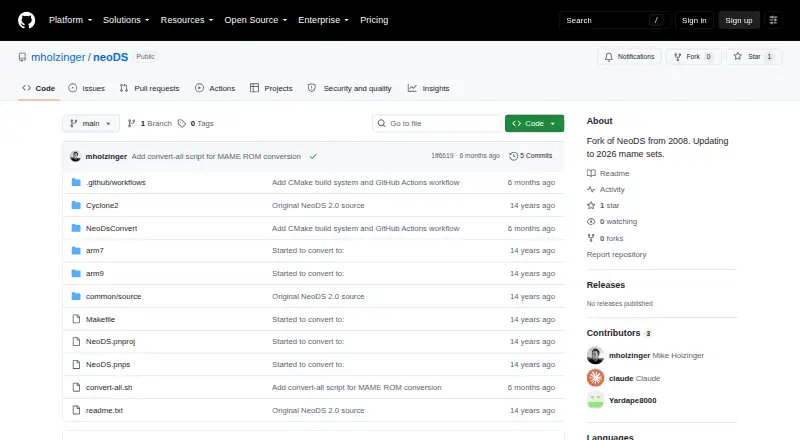Open the NeoDS.pnproj file
The image size is (800, 440).
110,341
